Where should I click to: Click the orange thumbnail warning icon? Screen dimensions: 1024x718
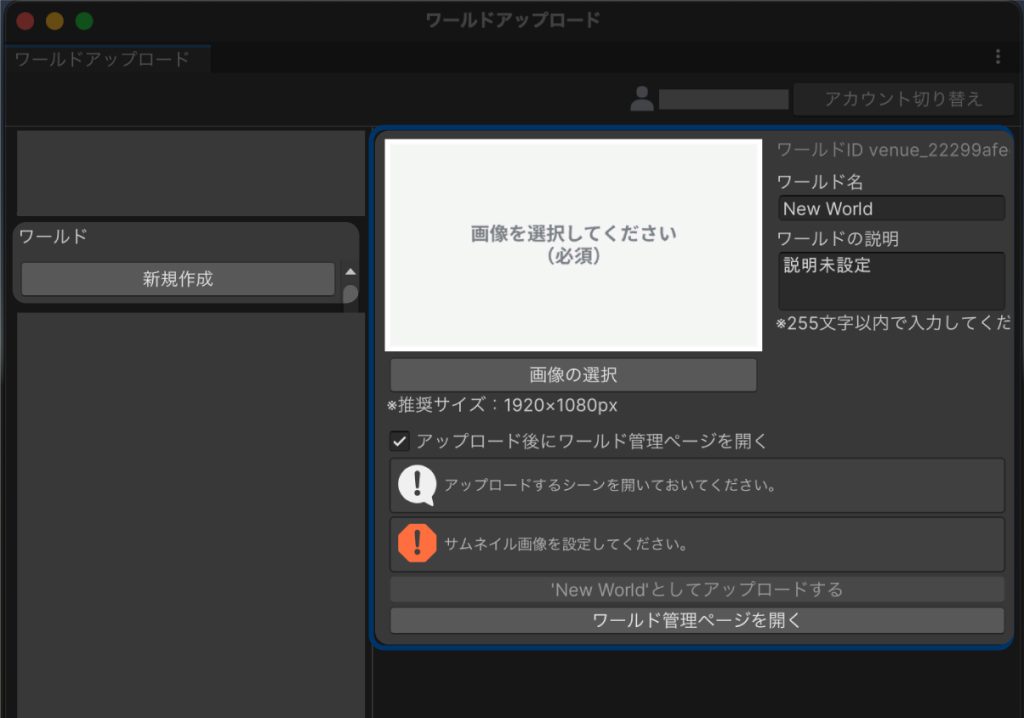(419, 544)
